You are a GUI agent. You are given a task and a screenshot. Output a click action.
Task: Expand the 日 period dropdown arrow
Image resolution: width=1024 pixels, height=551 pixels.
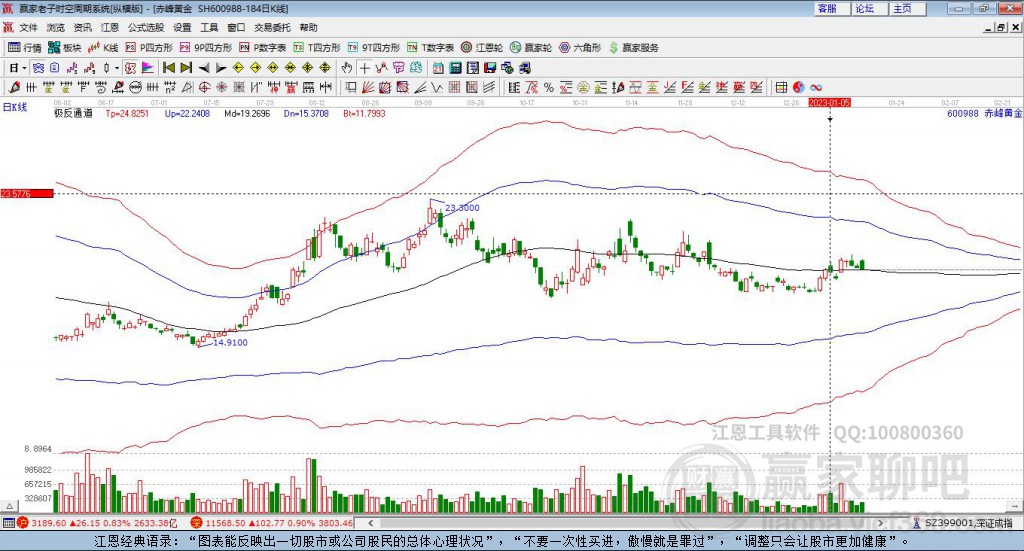(25, 68)
